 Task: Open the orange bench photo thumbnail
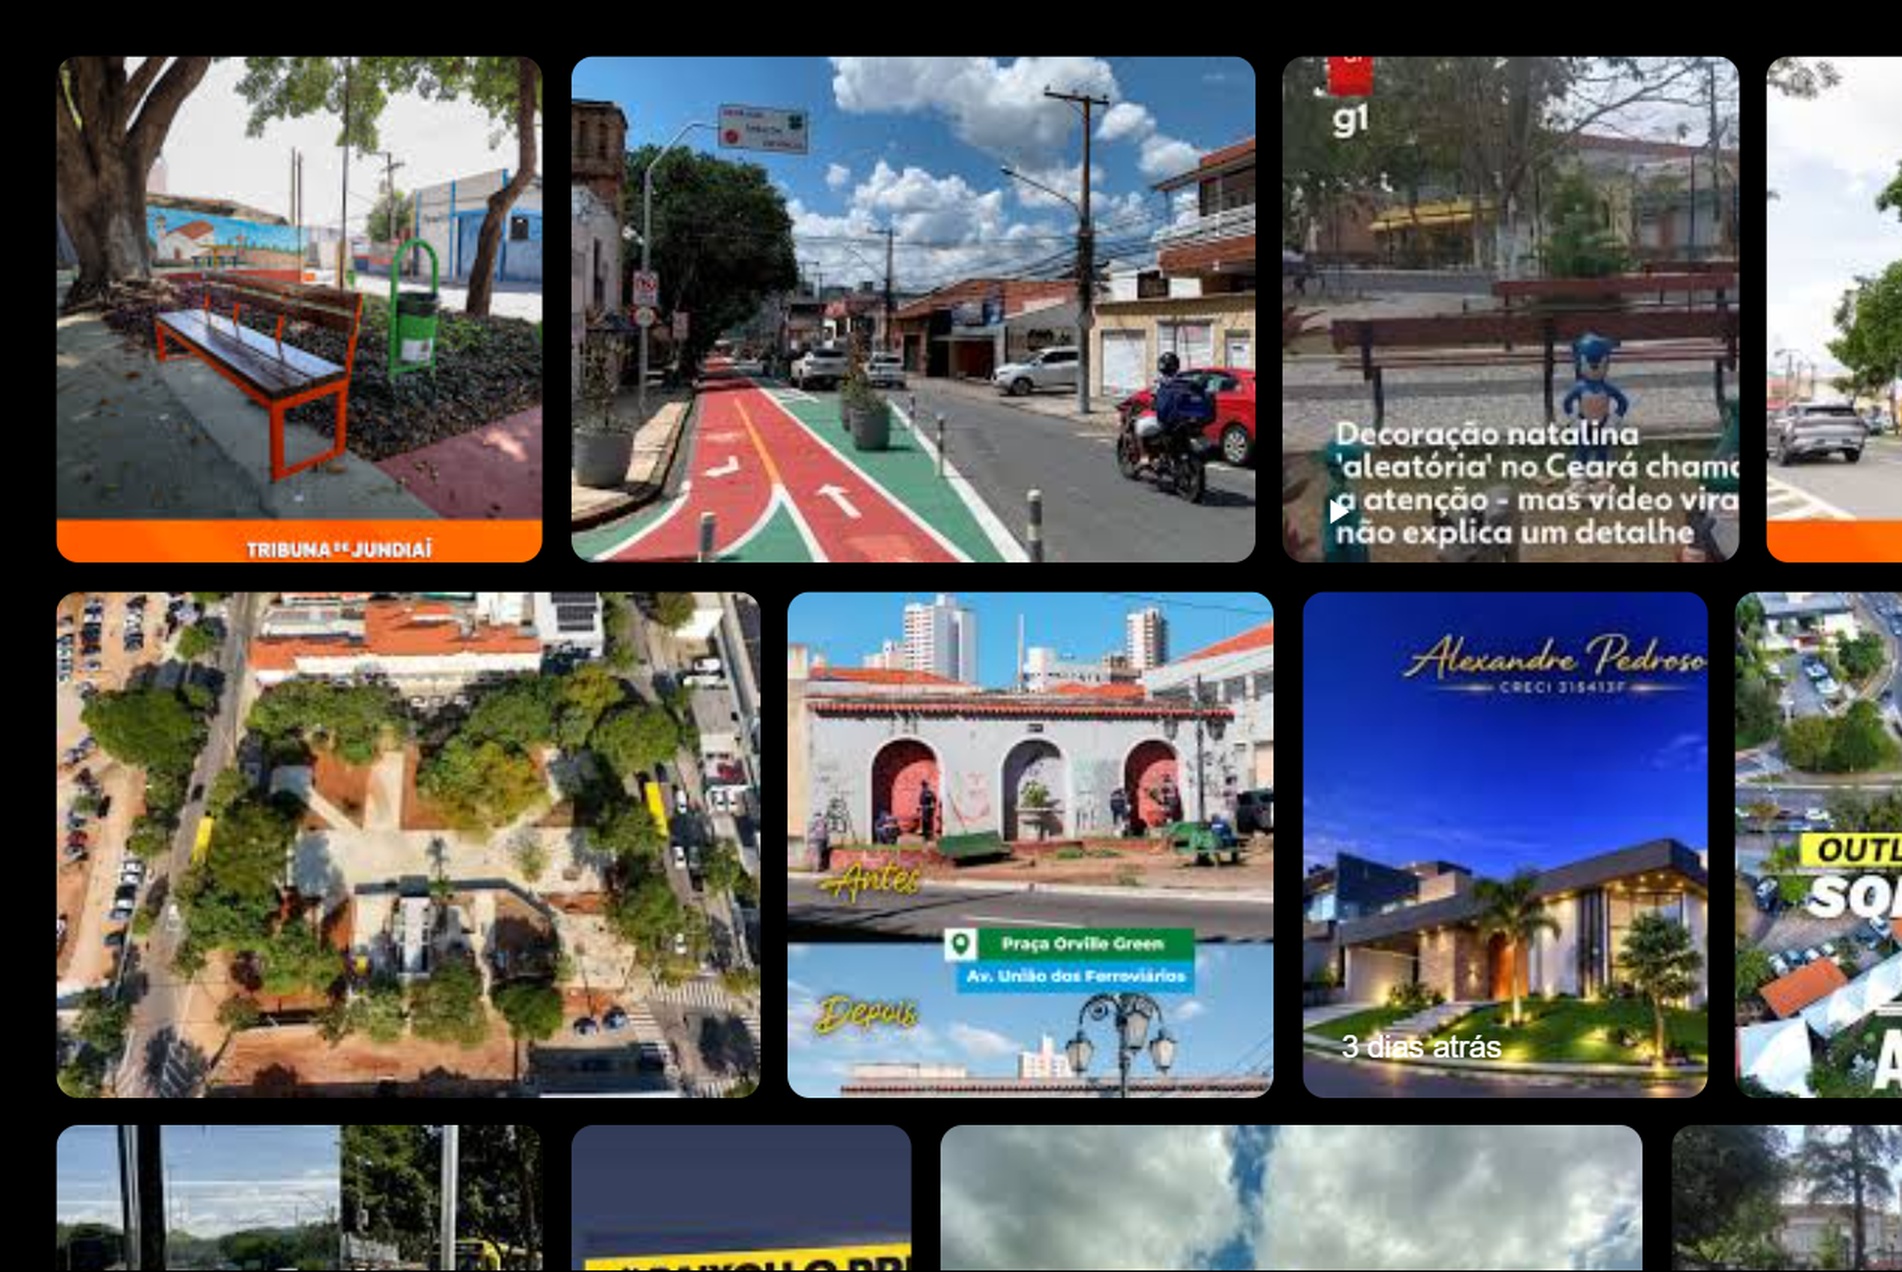(x=299, y=290)
